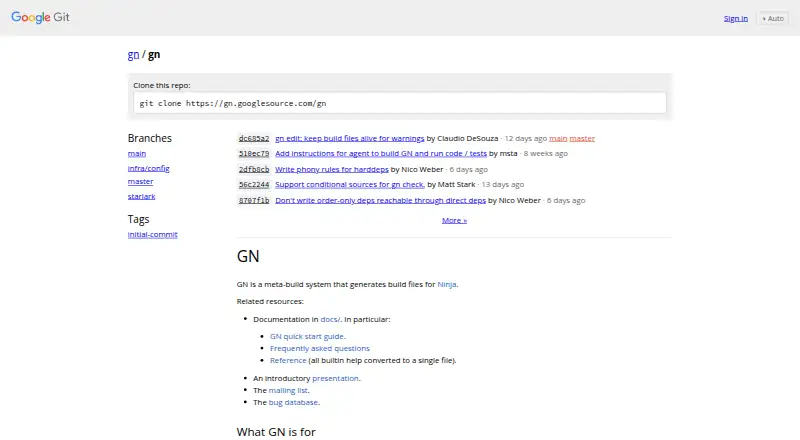Open commit hash 2dfb8cb
Image resolution: width=800 pixels, height=440 pixels.
(254, 169)
